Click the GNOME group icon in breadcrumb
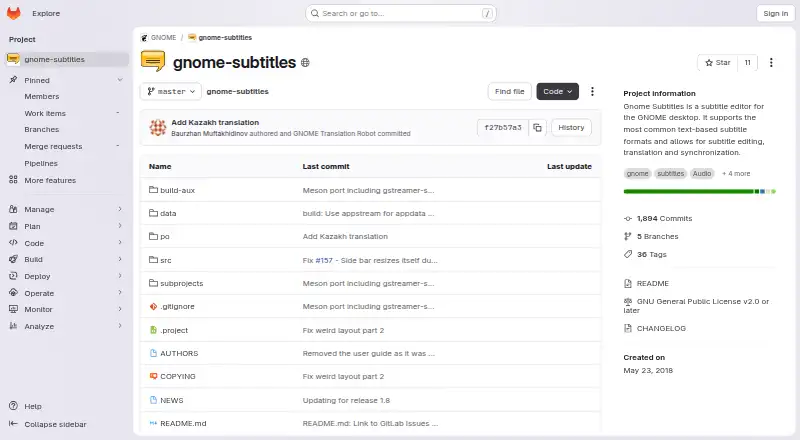 (x=144, y=37)
